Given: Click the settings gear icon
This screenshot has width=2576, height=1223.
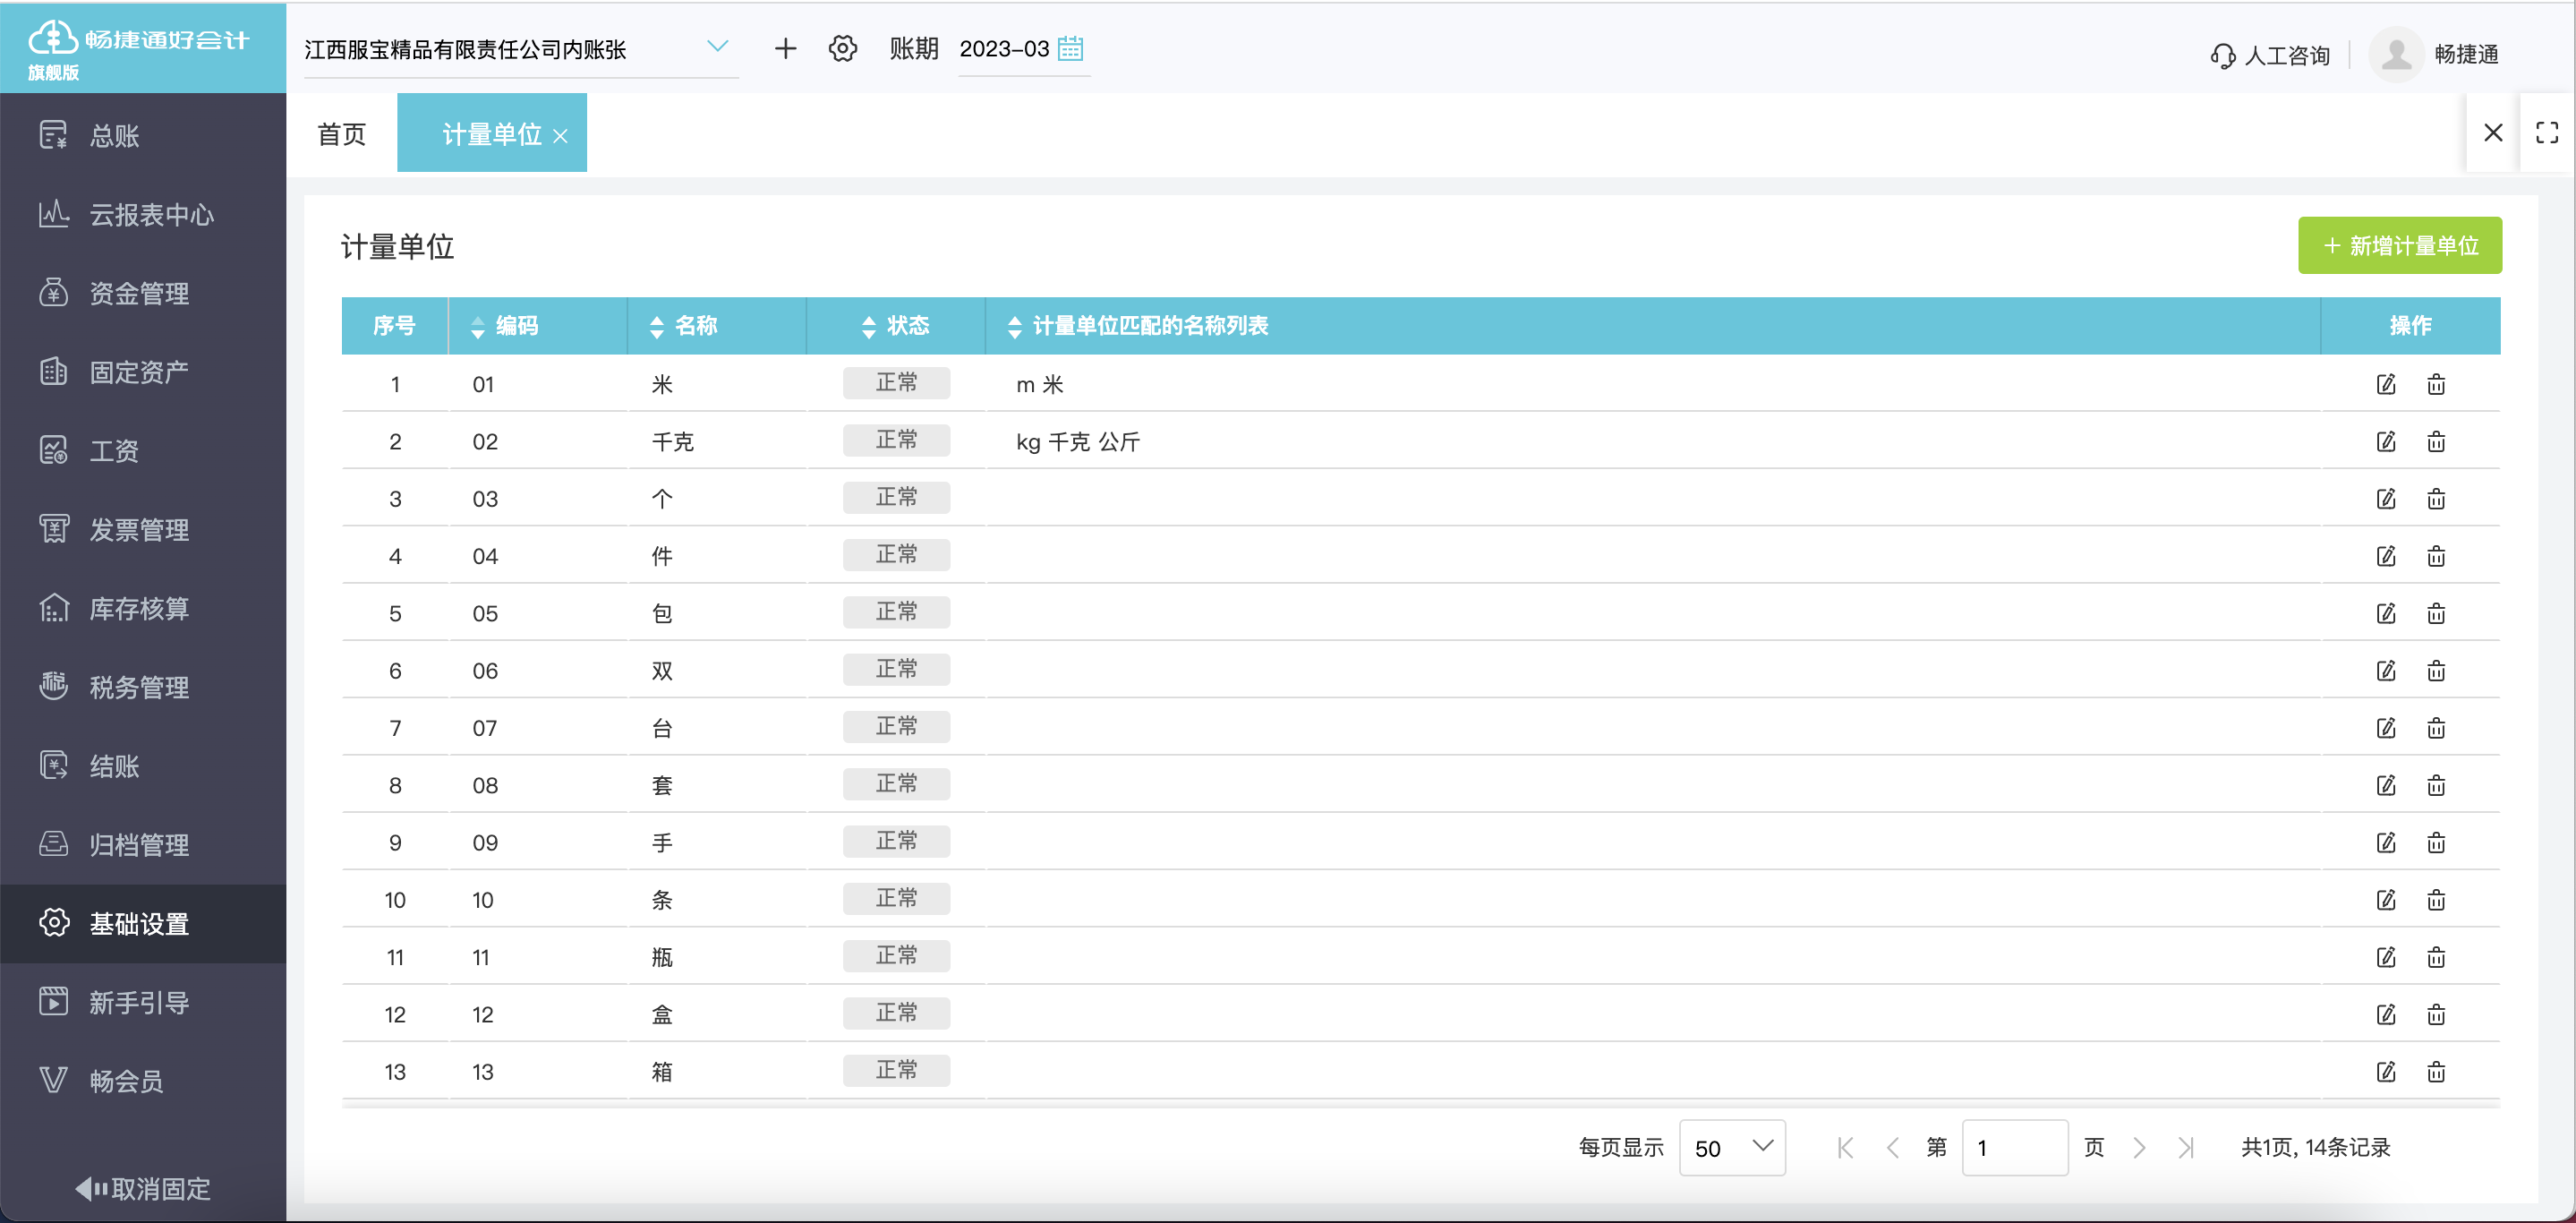Looking at the screenshot, I should [x=840, y=47].
